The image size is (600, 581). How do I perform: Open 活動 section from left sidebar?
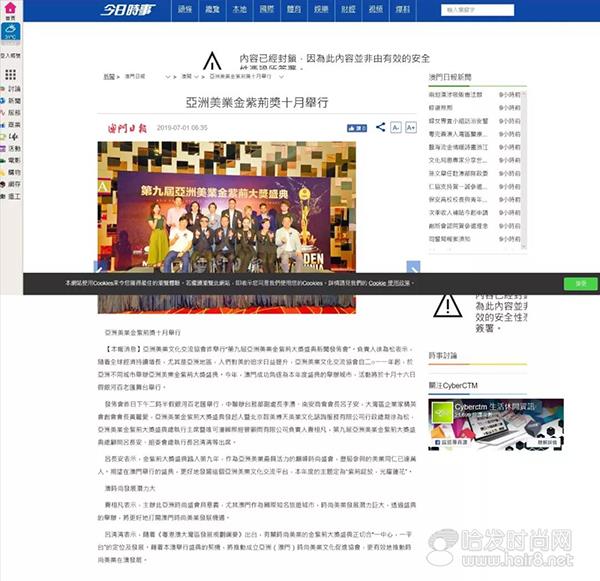(x=11, y=146)
